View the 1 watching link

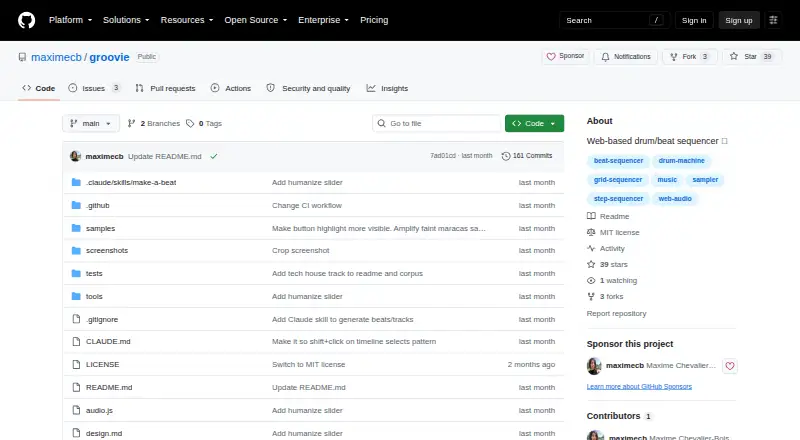point(612,281)
